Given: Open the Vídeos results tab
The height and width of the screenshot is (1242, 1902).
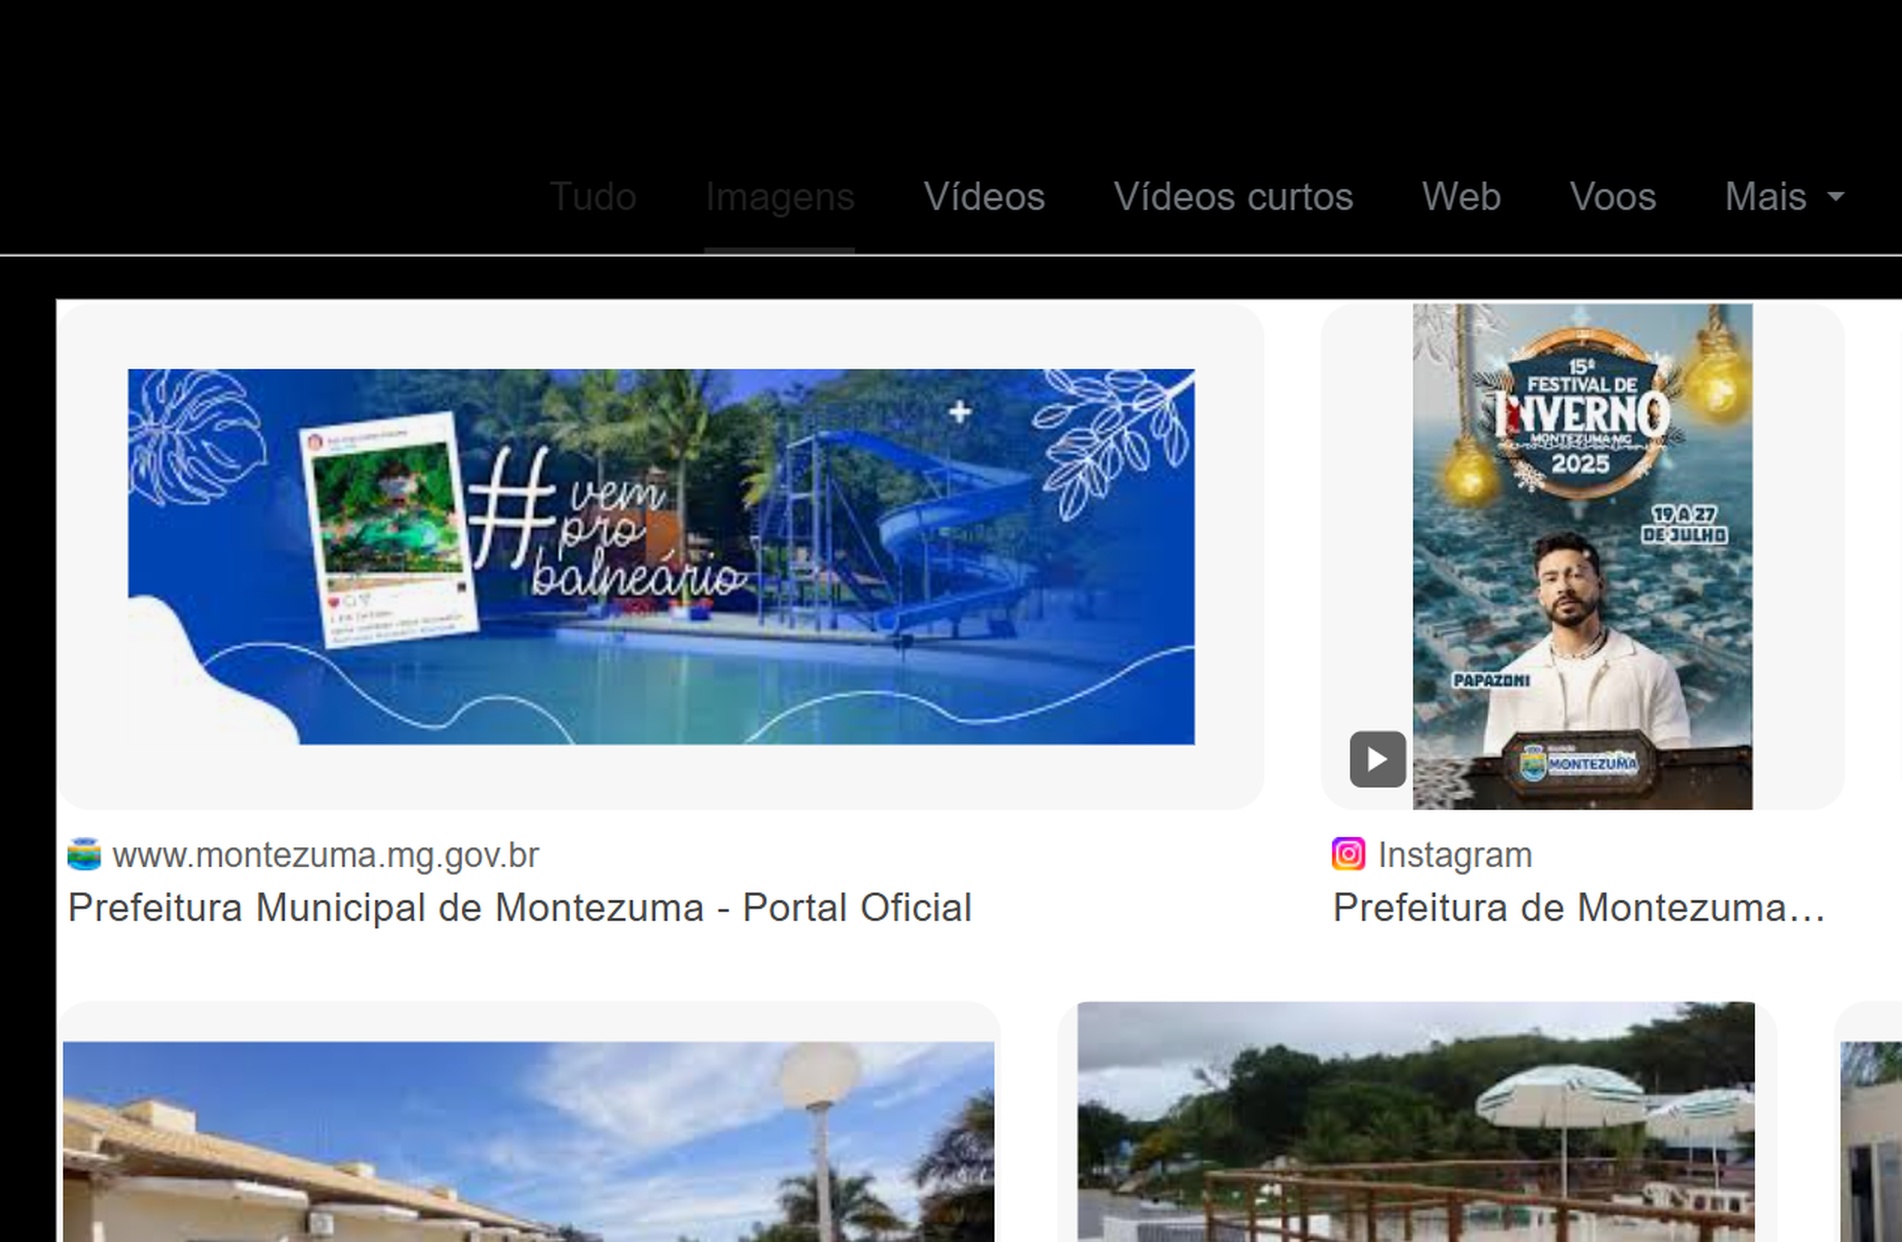Looking at the screenshot, I should click(984, 197).
